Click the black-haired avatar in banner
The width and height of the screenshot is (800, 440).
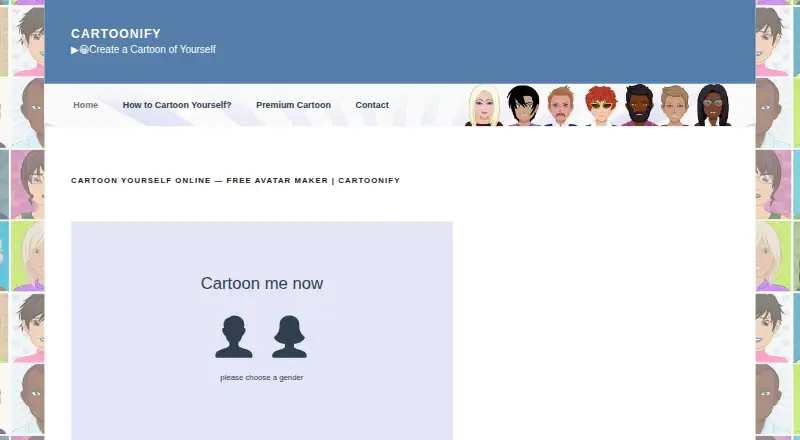tap(523, 106)
